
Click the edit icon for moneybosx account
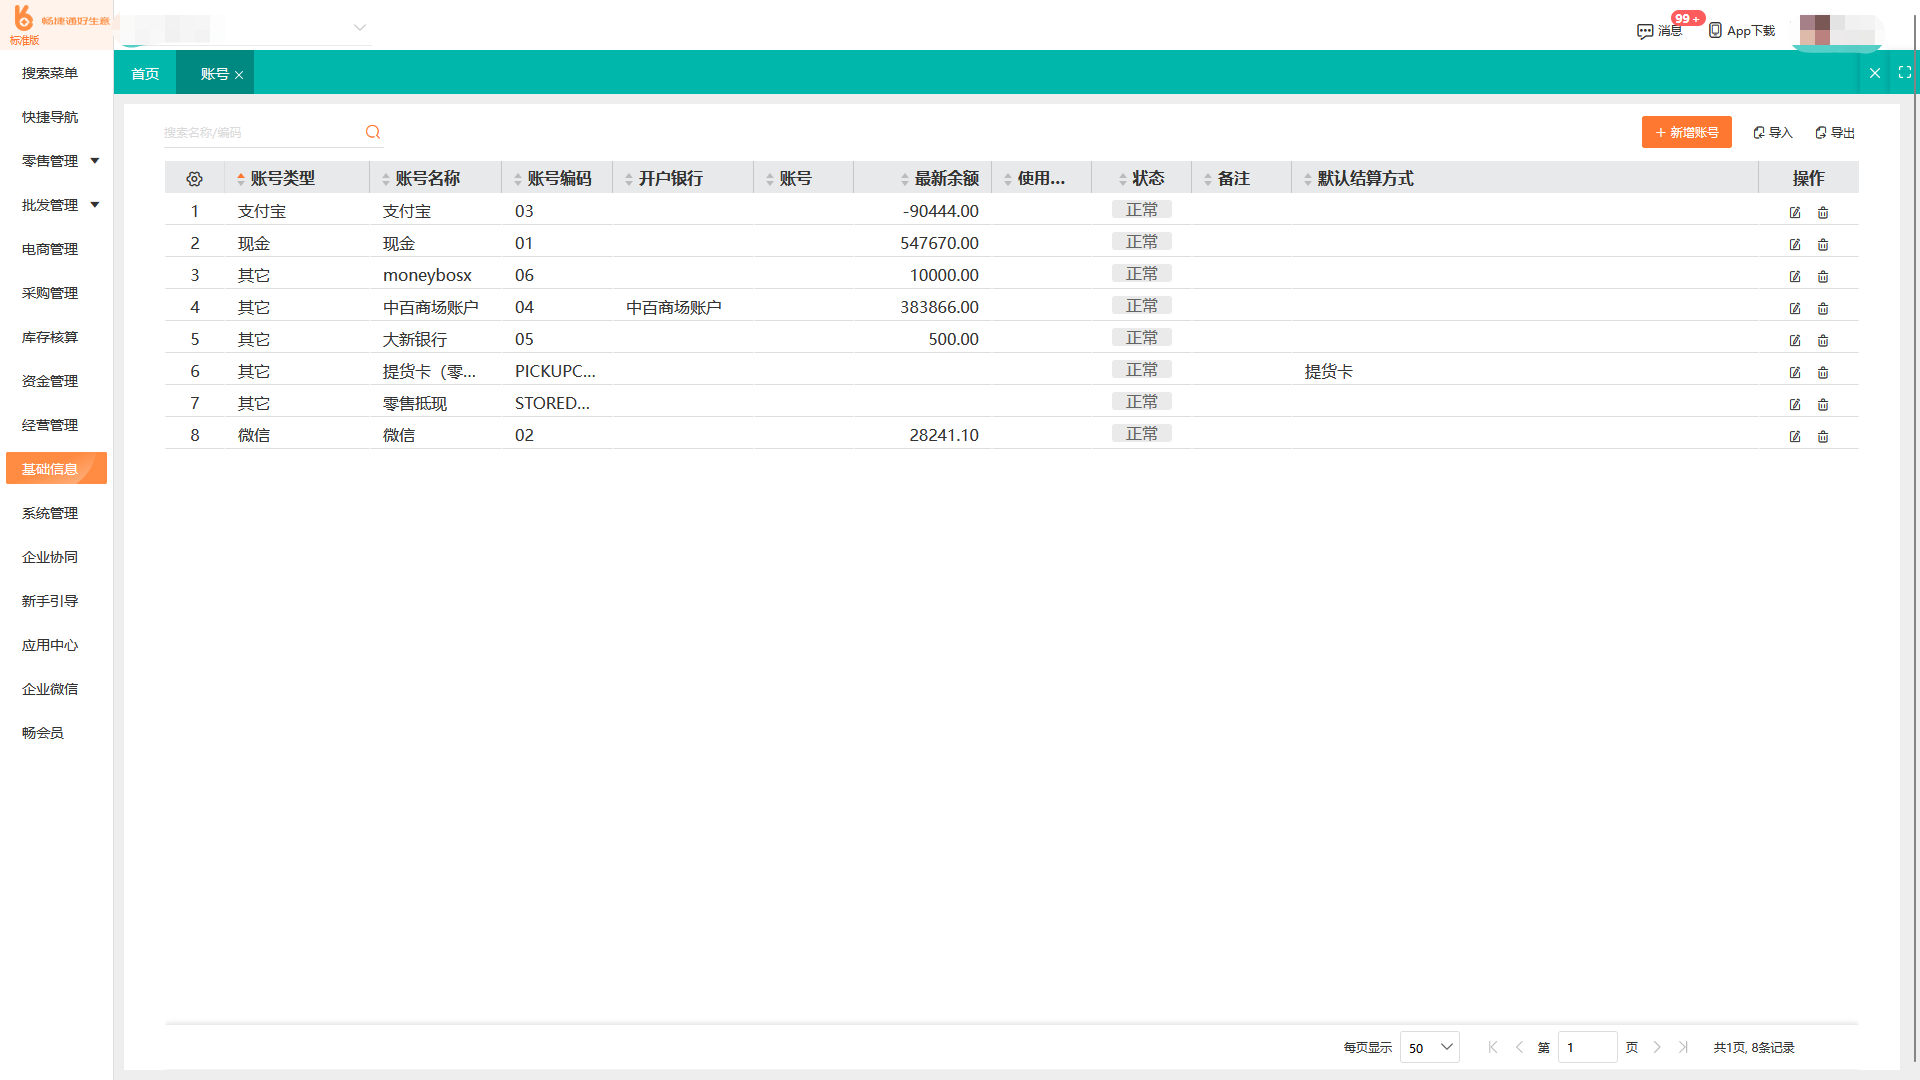tap(1795, 274)
